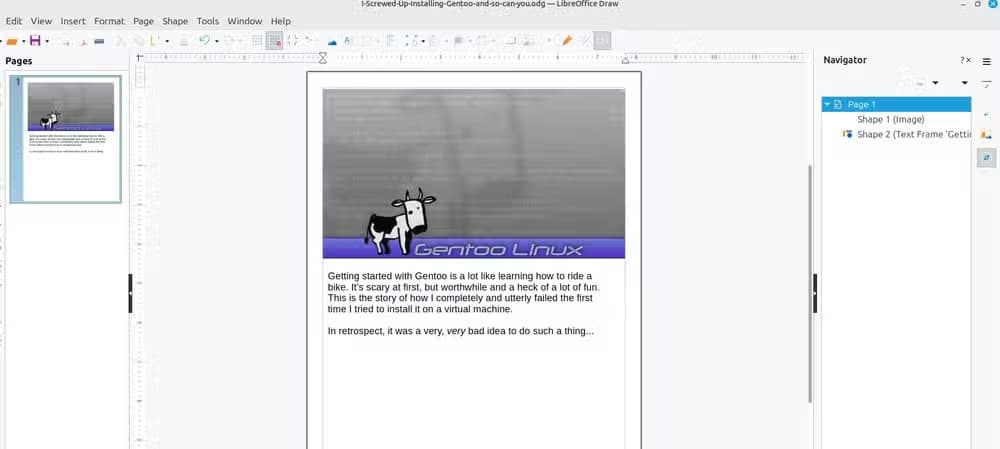Open the first Navigator toolbar dropdown arrow

(936, 83)
